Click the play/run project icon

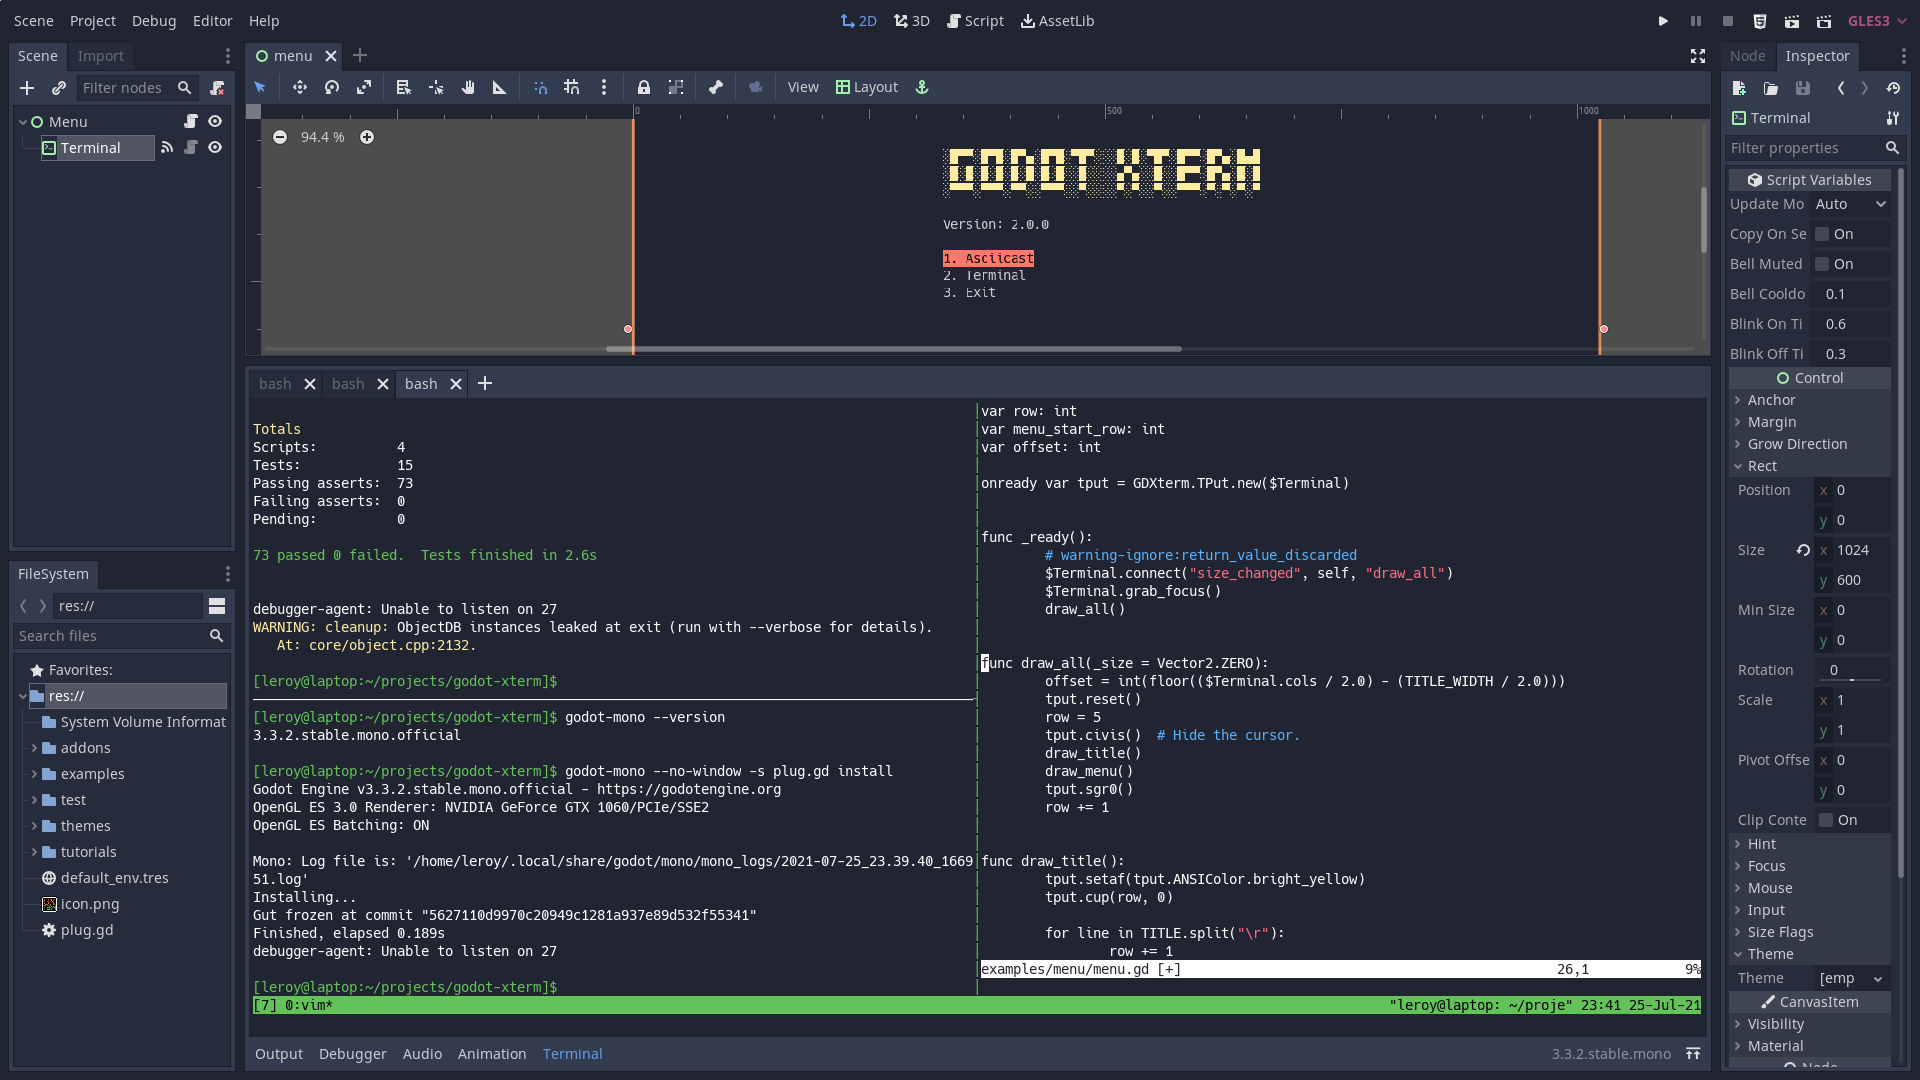pos(1663,20)
